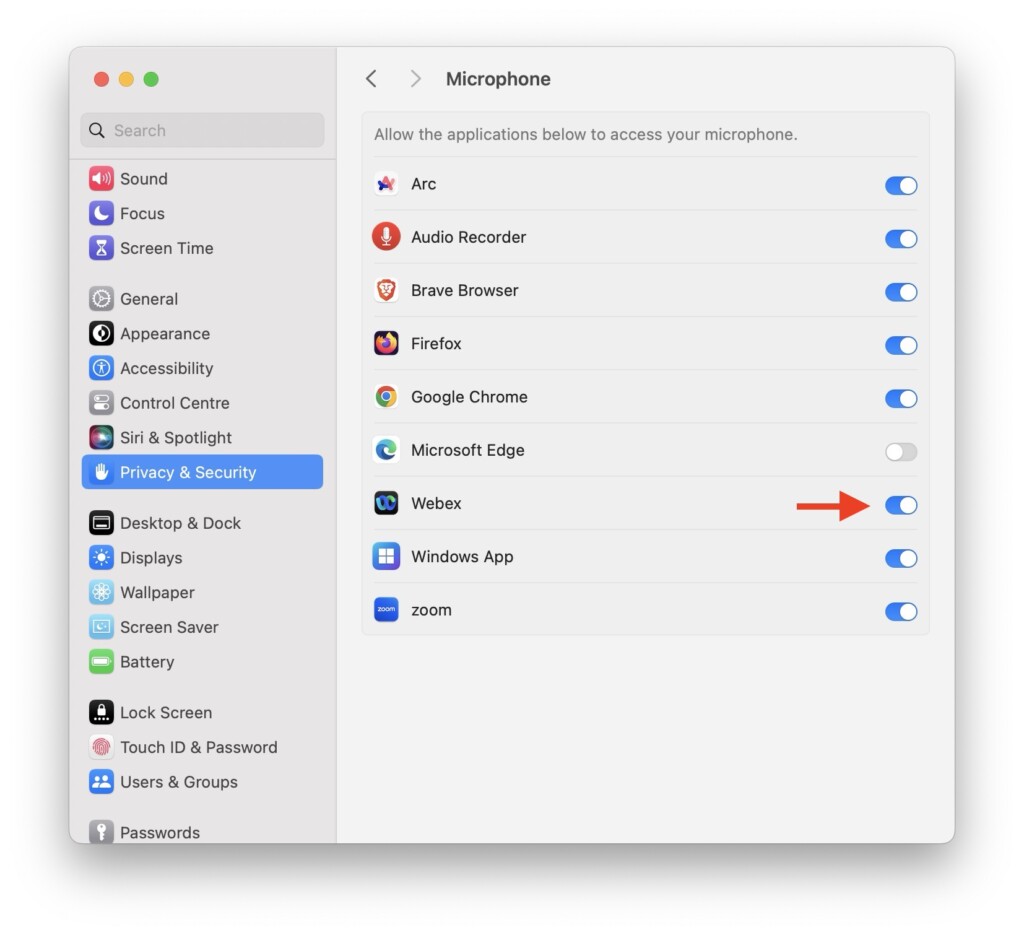The width and height of the screenshot is (1024, 935).
Task: Click the Webex app icon
Action: coord(386,503)
